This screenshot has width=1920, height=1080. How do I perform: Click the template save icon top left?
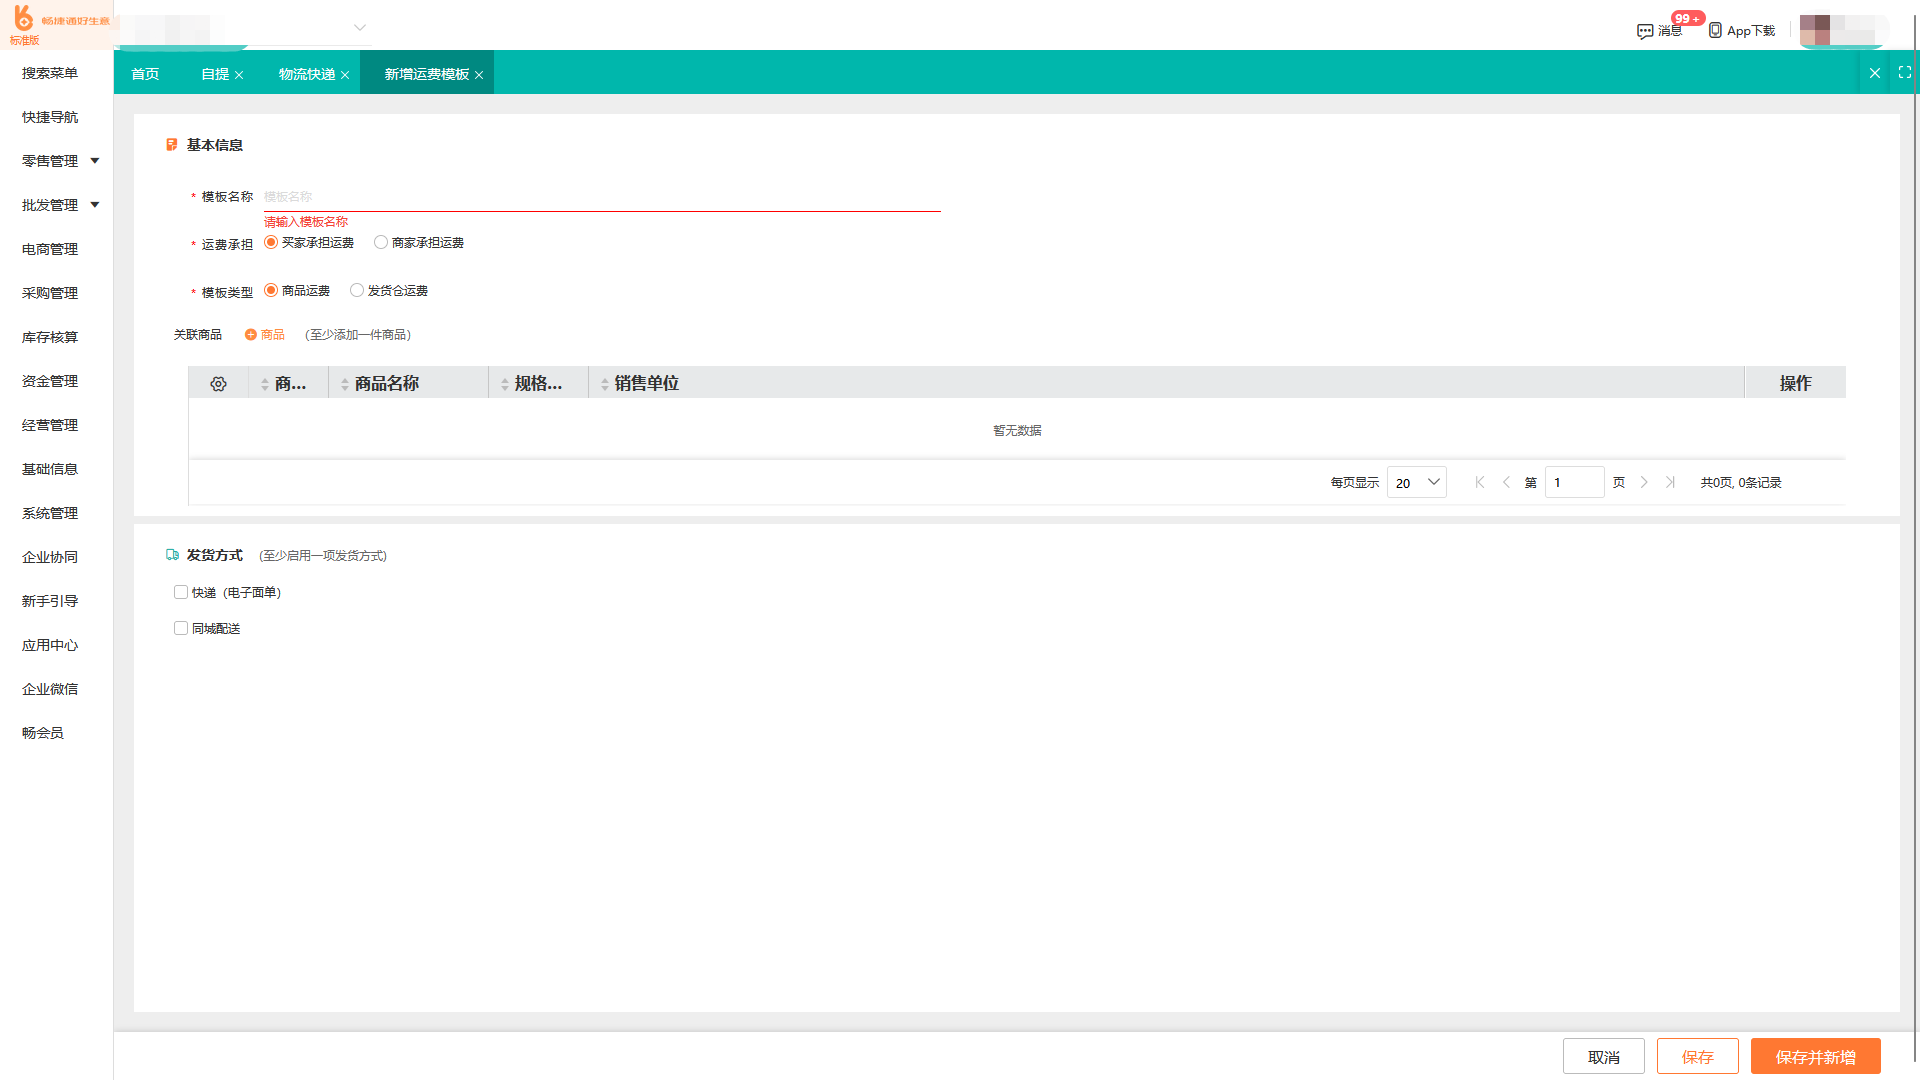click(171, 145)
